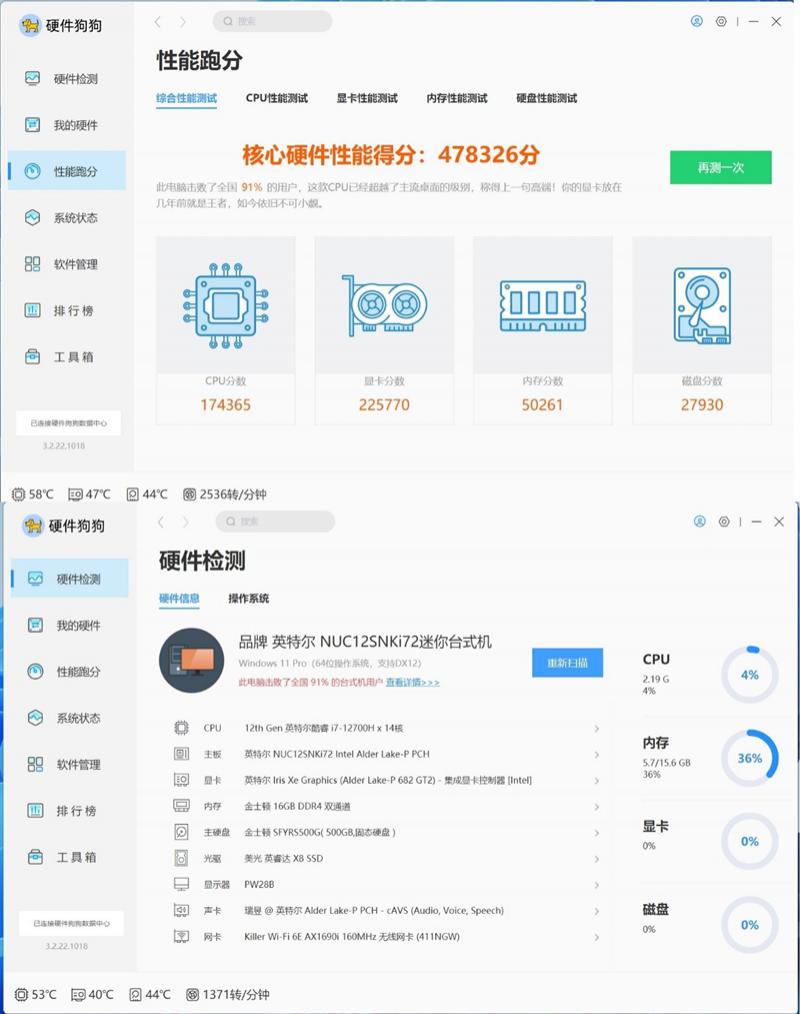800x1014 pixels.
Task: Click the hard disk score icon
Action: (x=701, y=303)
